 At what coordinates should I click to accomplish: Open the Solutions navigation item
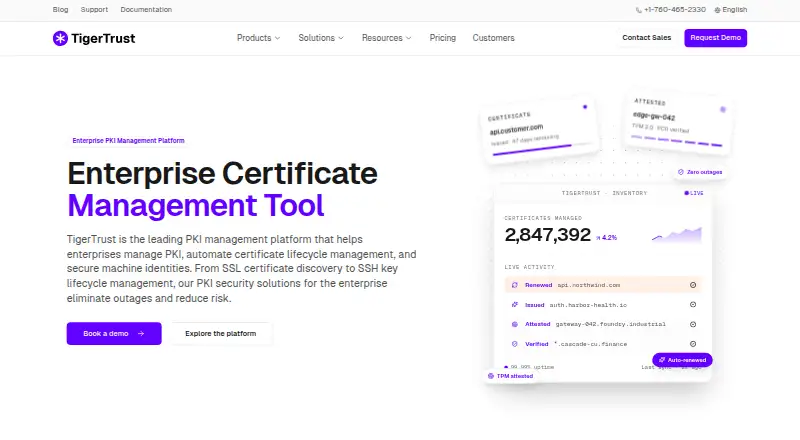[x=321, y=38]
